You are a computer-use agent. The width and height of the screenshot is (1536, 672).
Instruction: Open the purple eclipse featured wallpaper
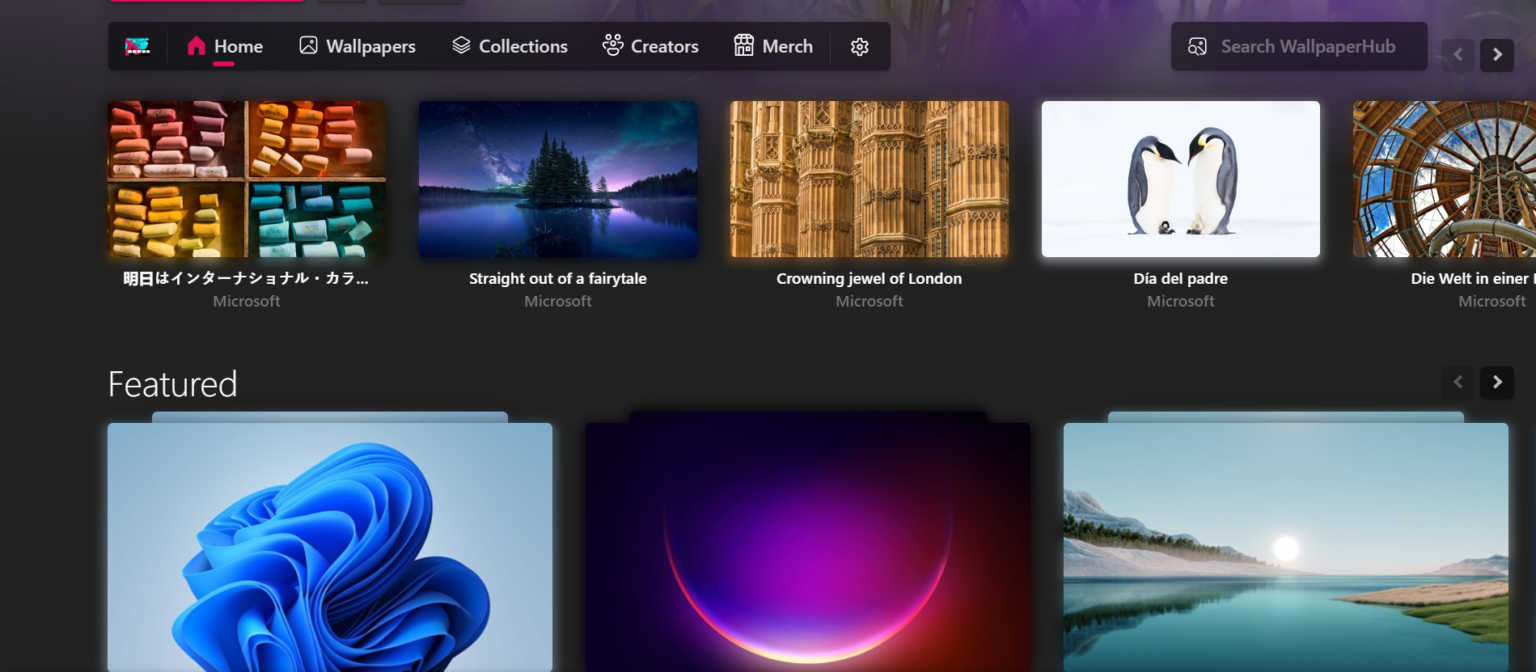[808, 547]
